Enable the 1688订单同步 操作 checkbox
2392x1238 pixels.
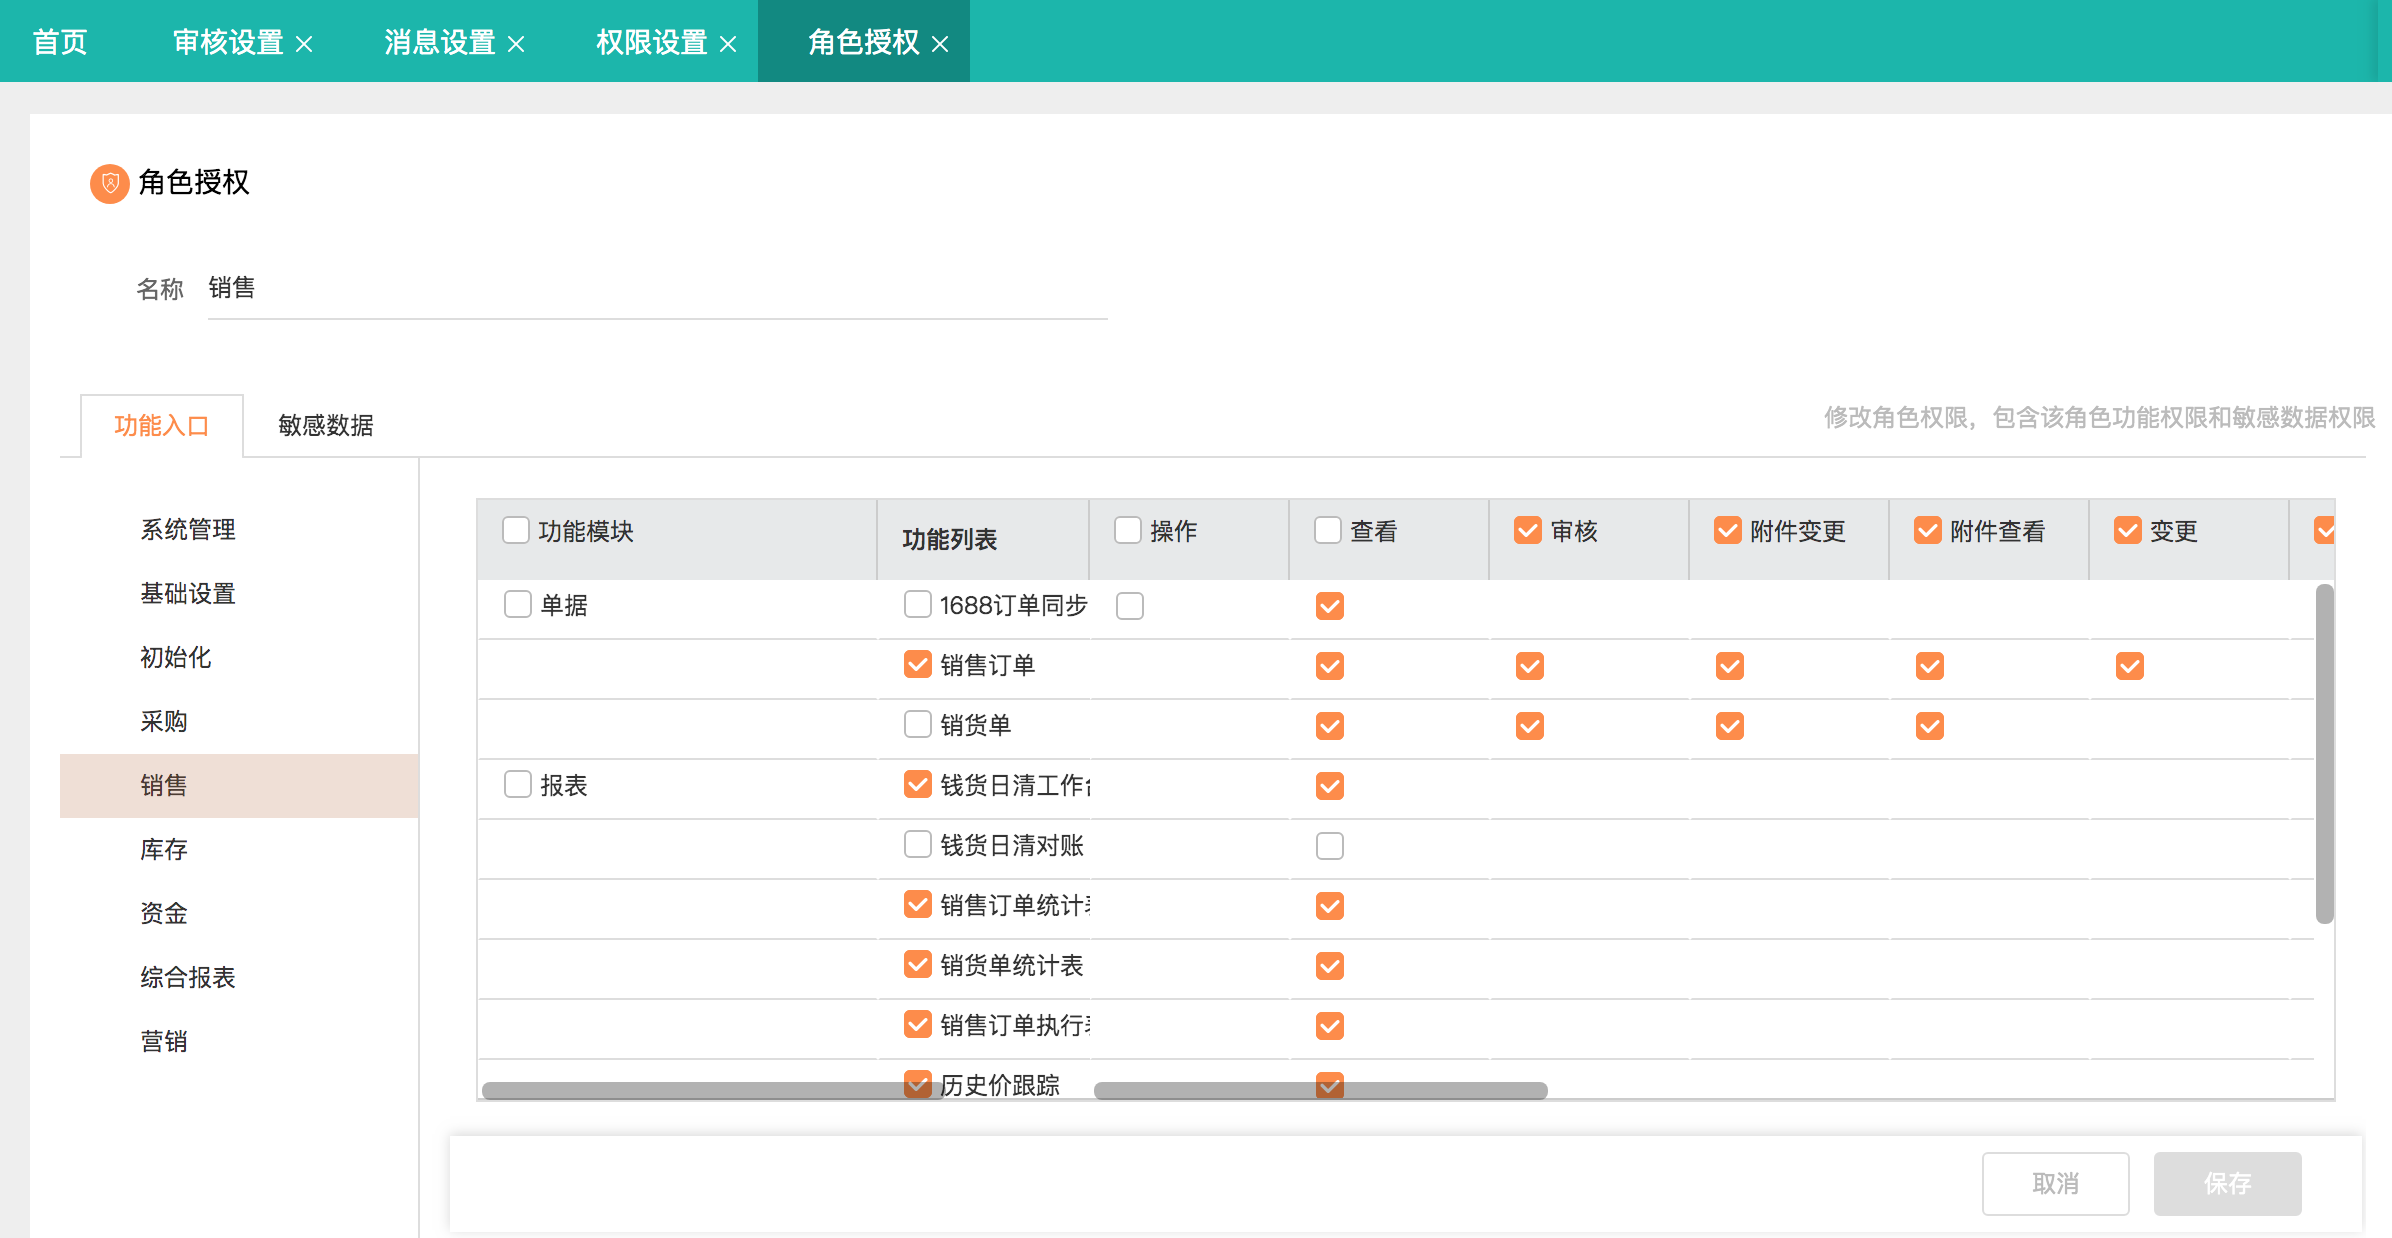[x=1129, y=605]
